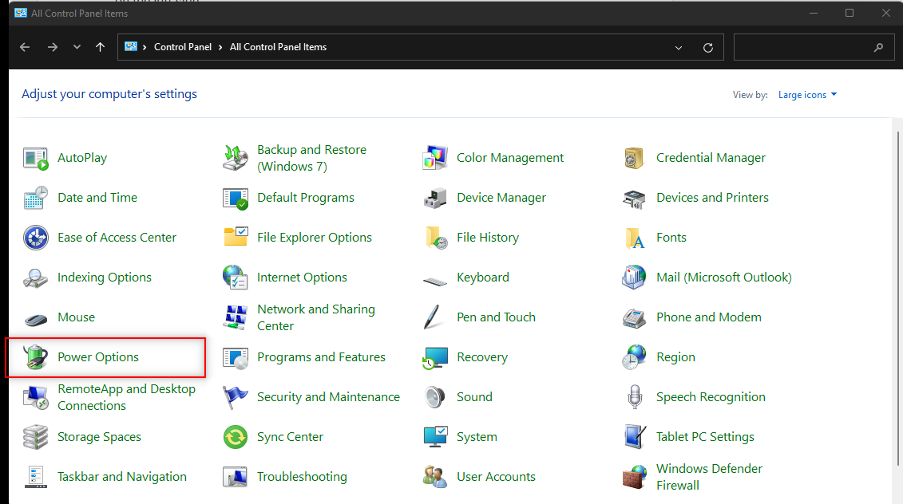Click the Control Panel breadcrumb
This screenshot has height=504, width=904.
183,47
